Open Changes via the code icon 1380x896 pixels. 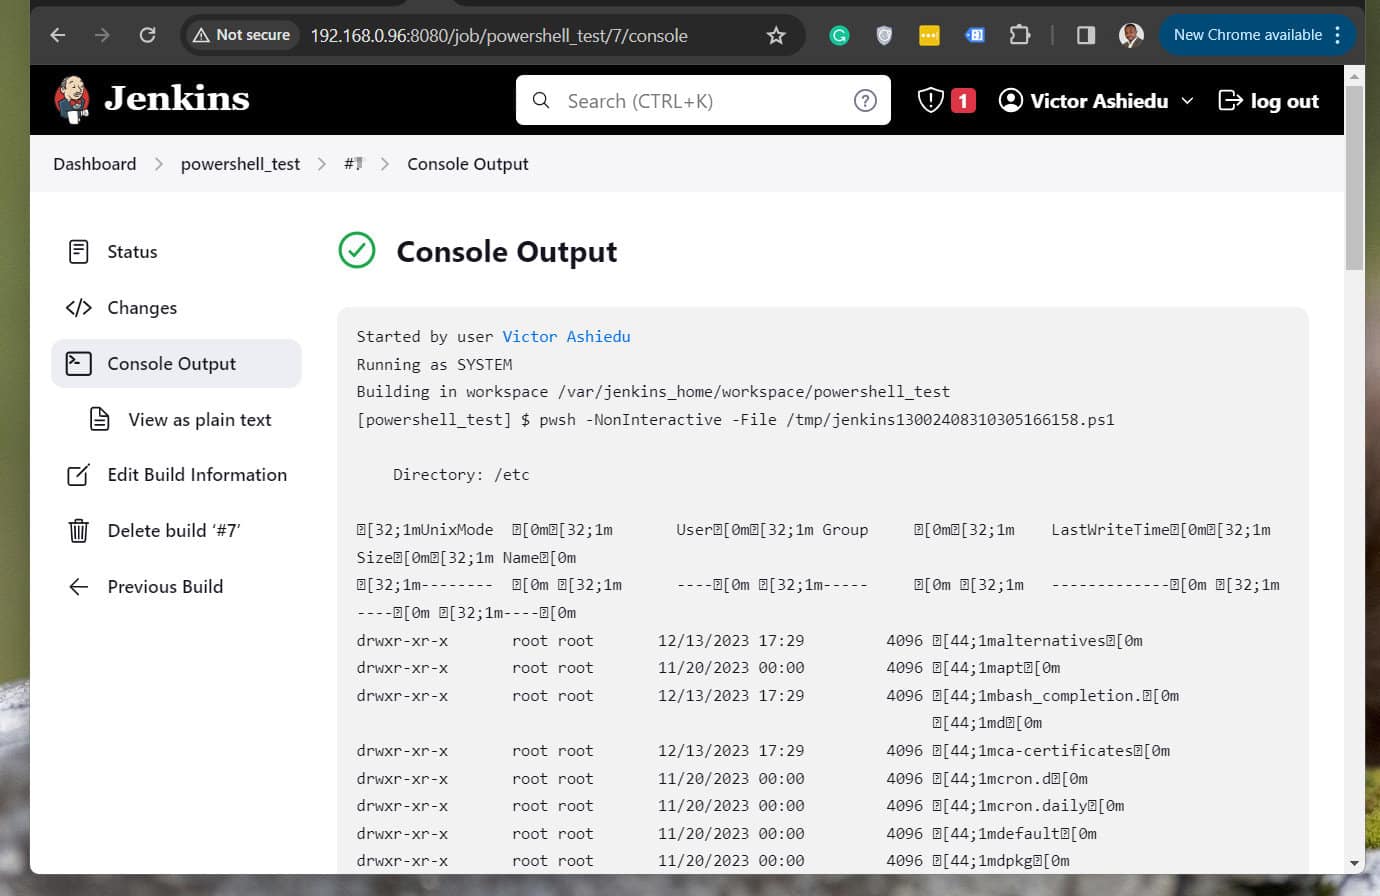tap(80, 307)
